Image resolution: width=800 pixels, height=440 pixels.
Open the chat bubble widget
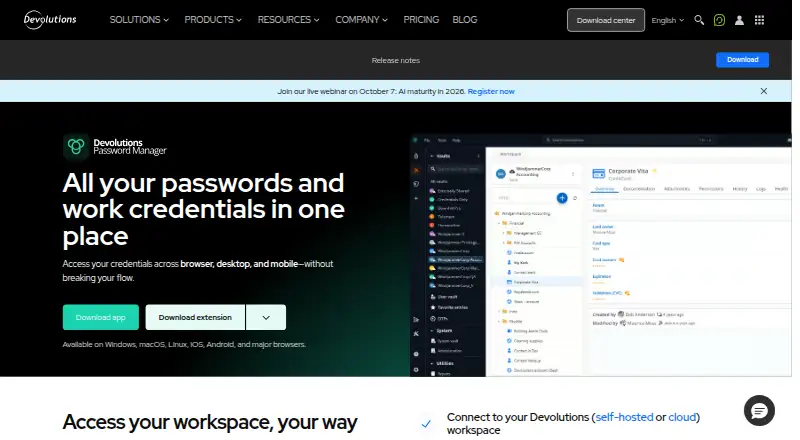[x=759, y=410]
